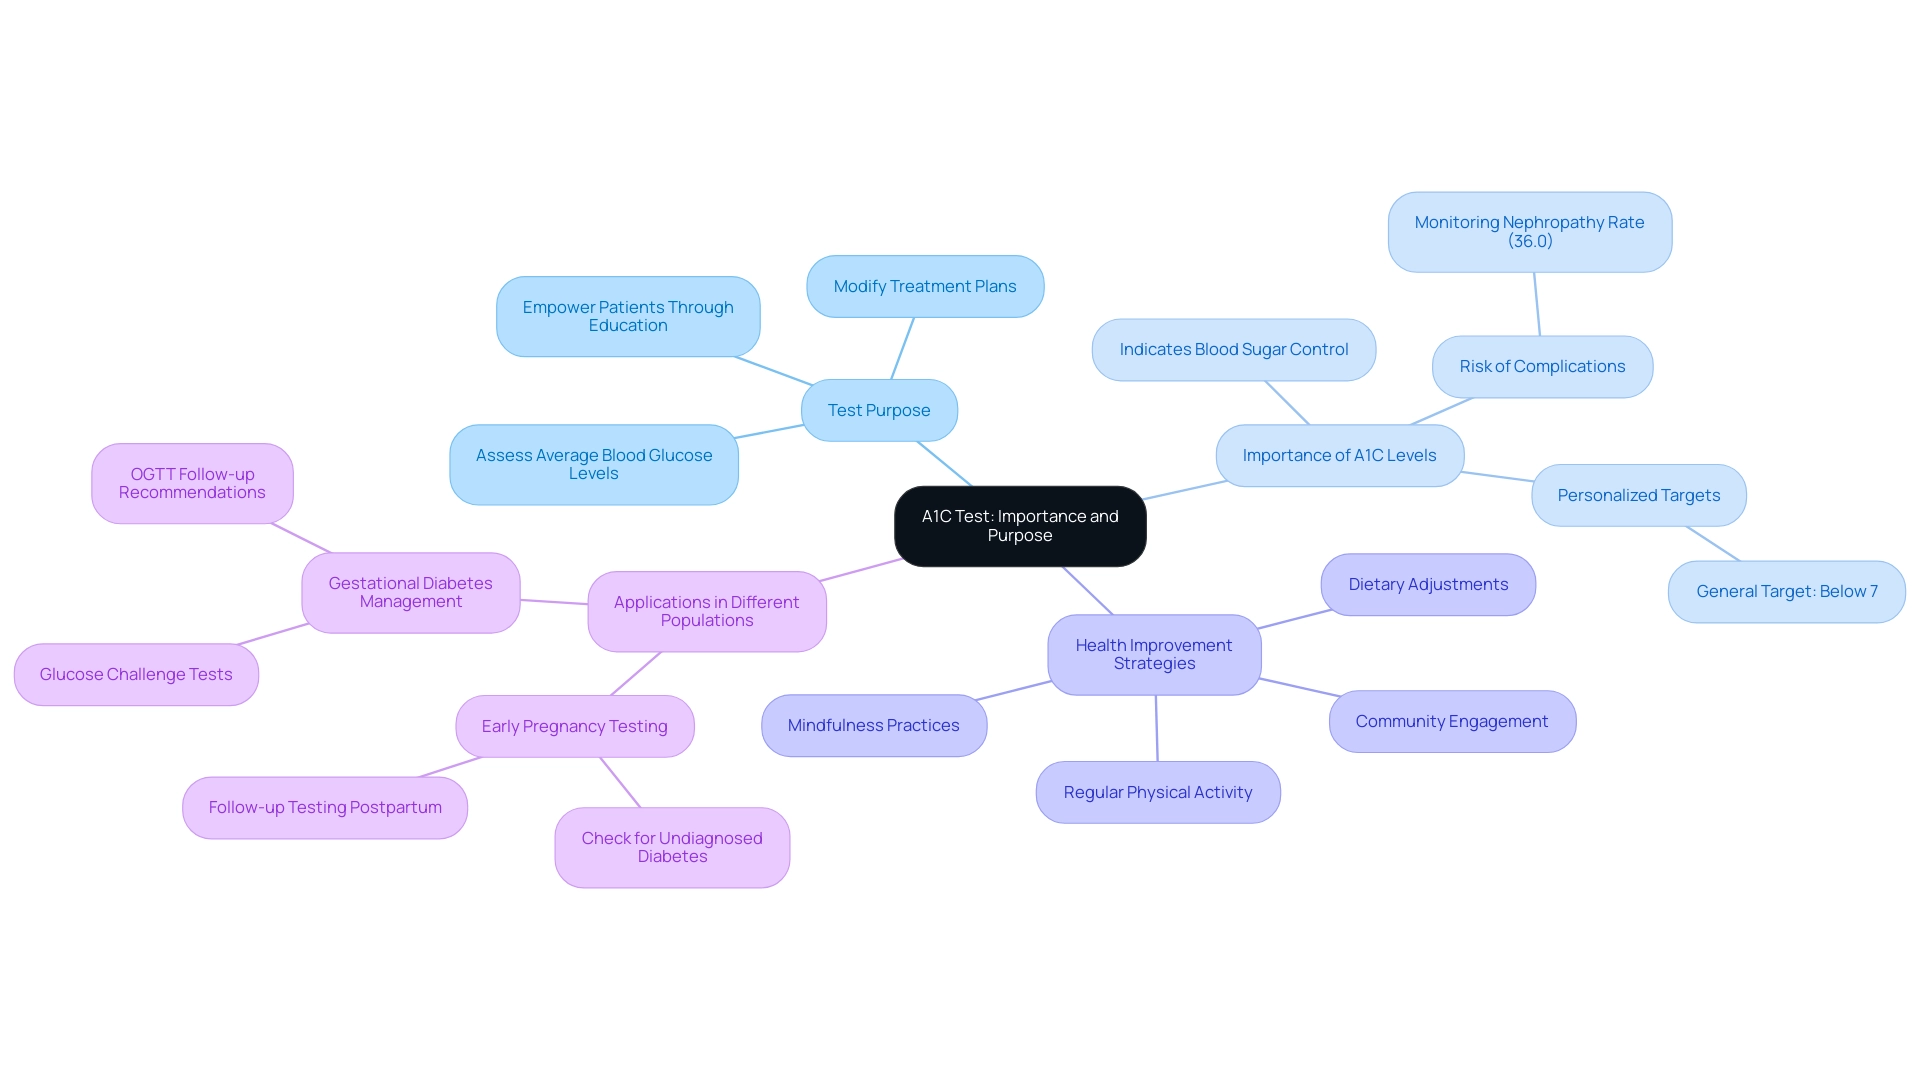Select Modify Treatment Plans menu node
This screenshot has height=1083, width=1920.
[x=924, y=286]
